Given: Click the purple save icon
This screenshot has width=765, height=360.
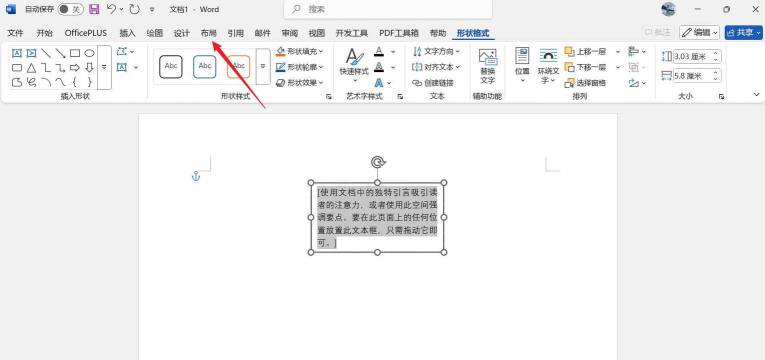Looking at the screenshot, I should pos(94,9).
